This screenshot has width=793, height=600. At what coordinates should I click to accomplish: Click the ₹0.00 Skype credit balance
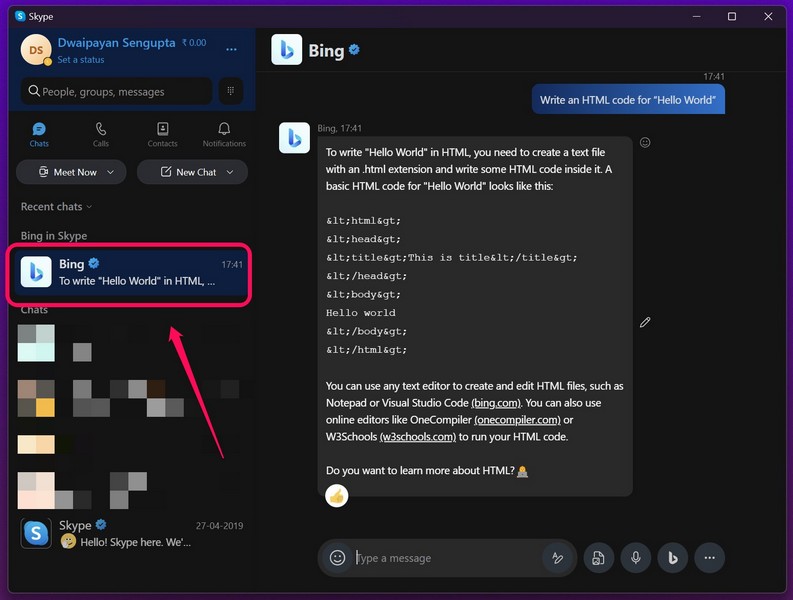[194, 43]
